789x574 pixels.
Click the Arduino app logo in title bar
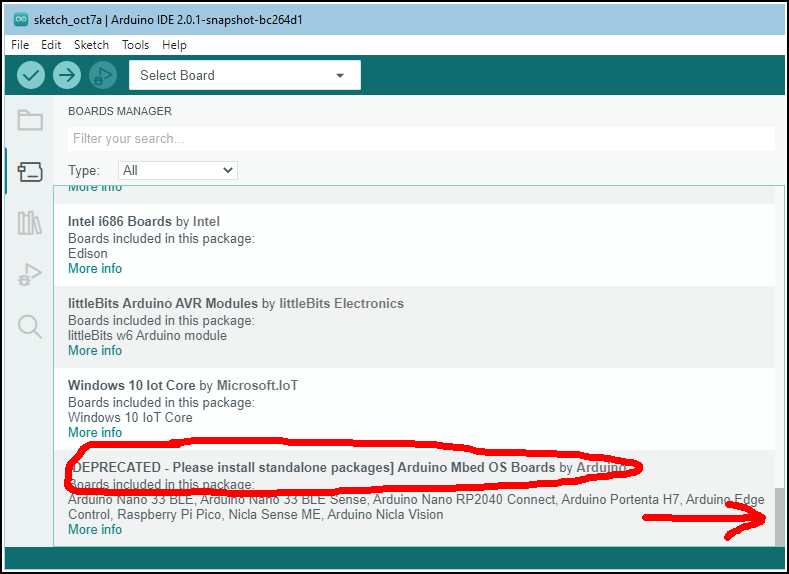click(x=20, y=19)
